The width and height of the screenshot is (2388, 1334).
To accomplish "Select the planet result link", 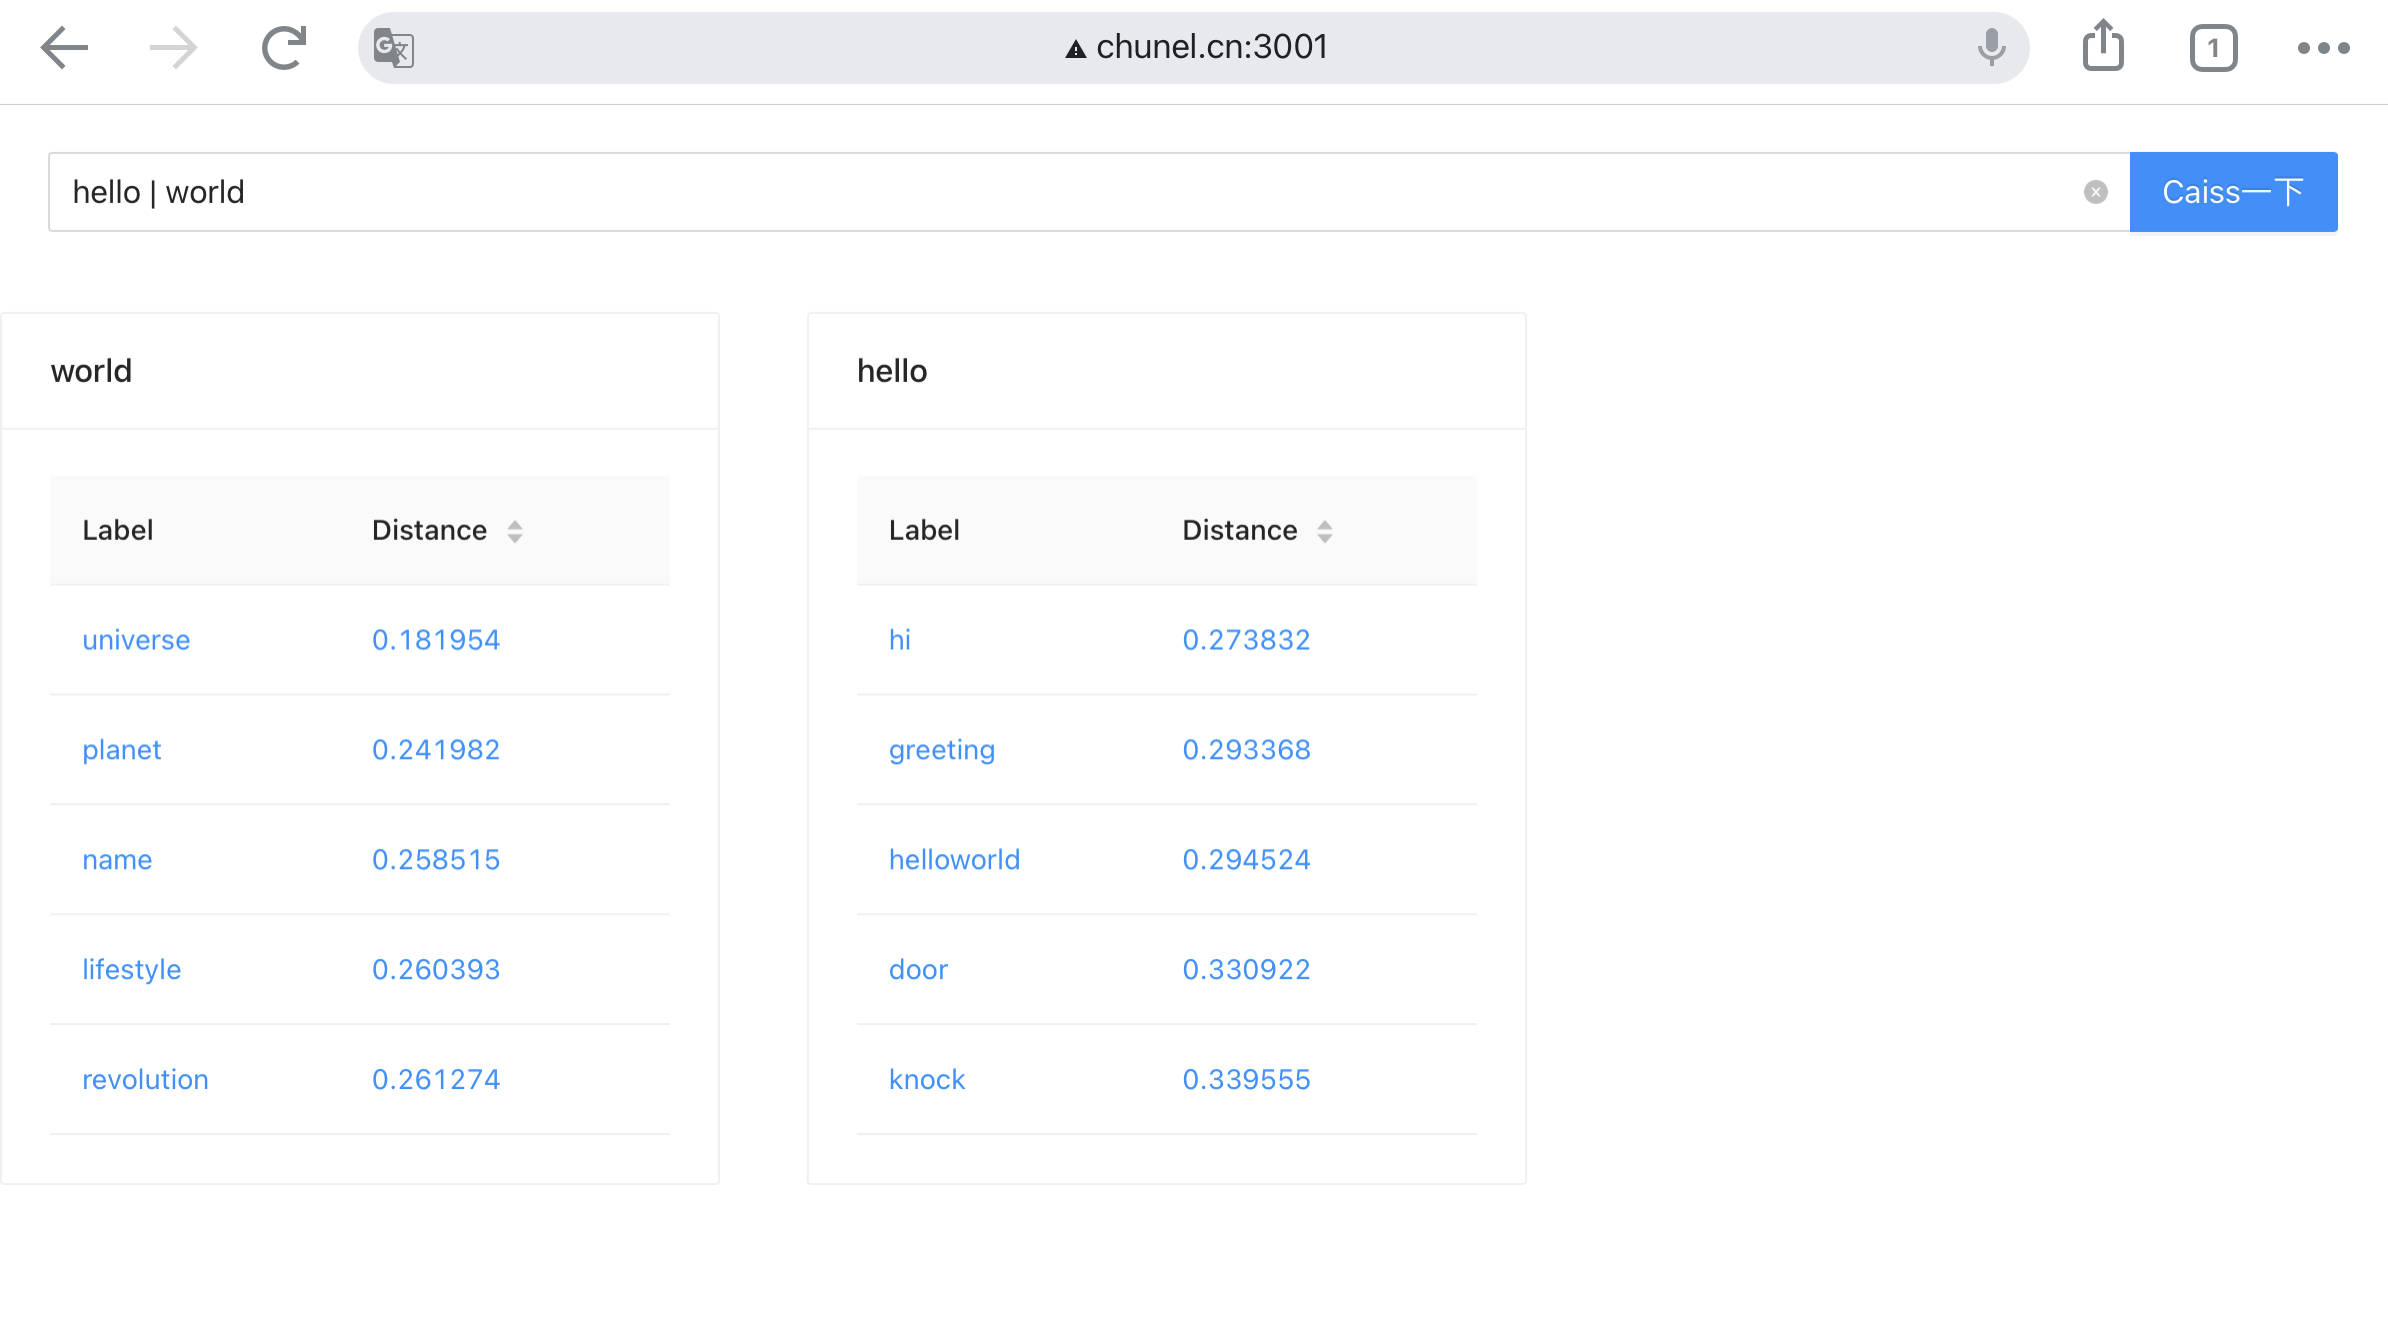I will point(121,750).
